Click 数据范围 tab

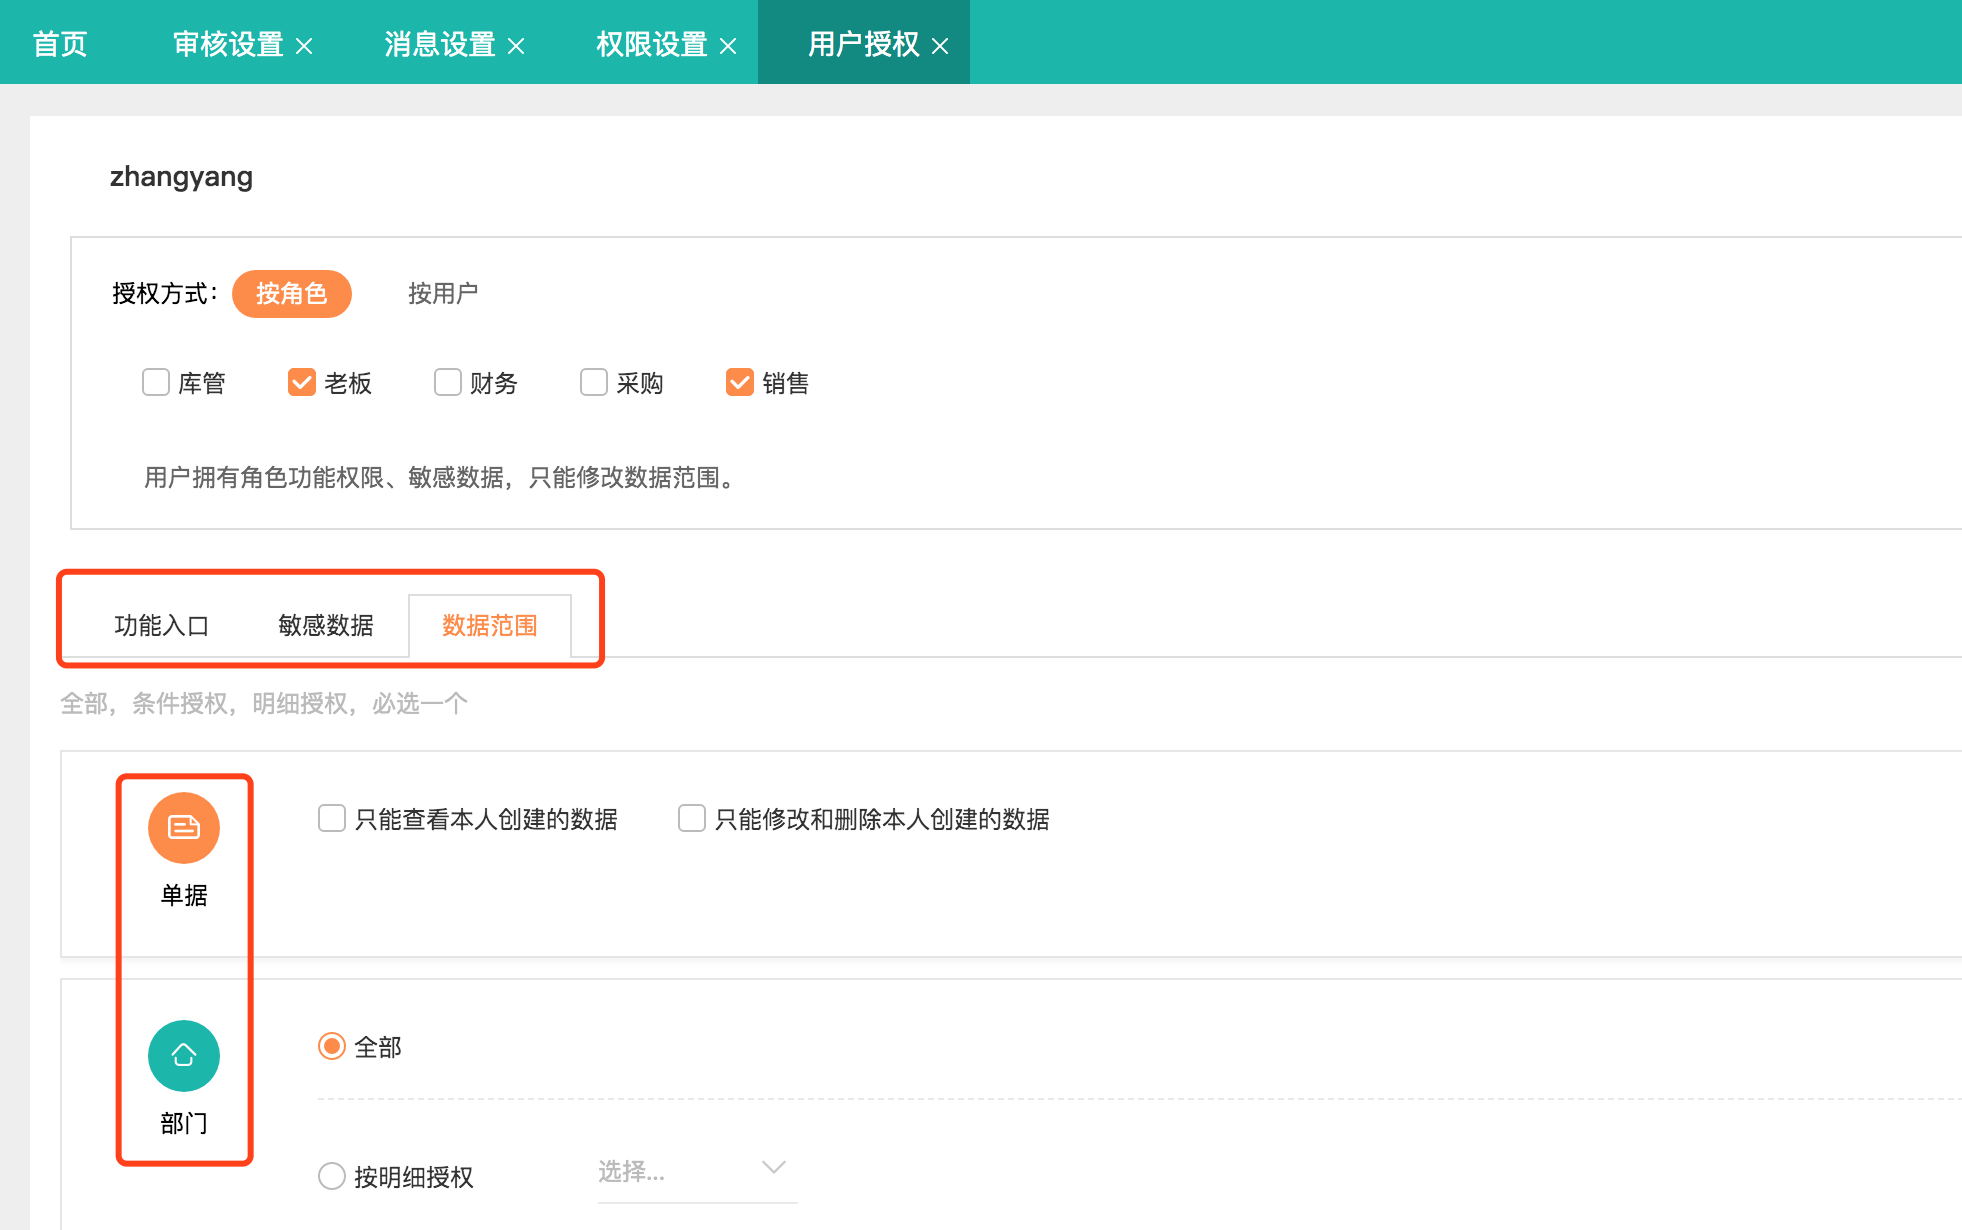click(490, 624)
